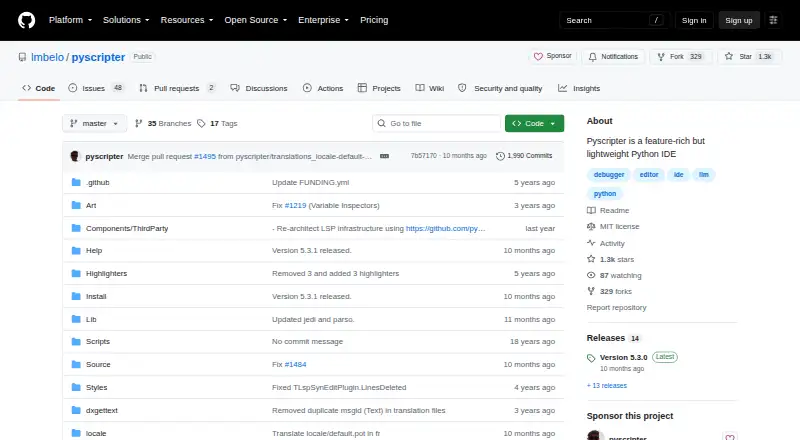The image size is (800, 440).
Task: Select the debugger topic tag
Action: [609, 175]
